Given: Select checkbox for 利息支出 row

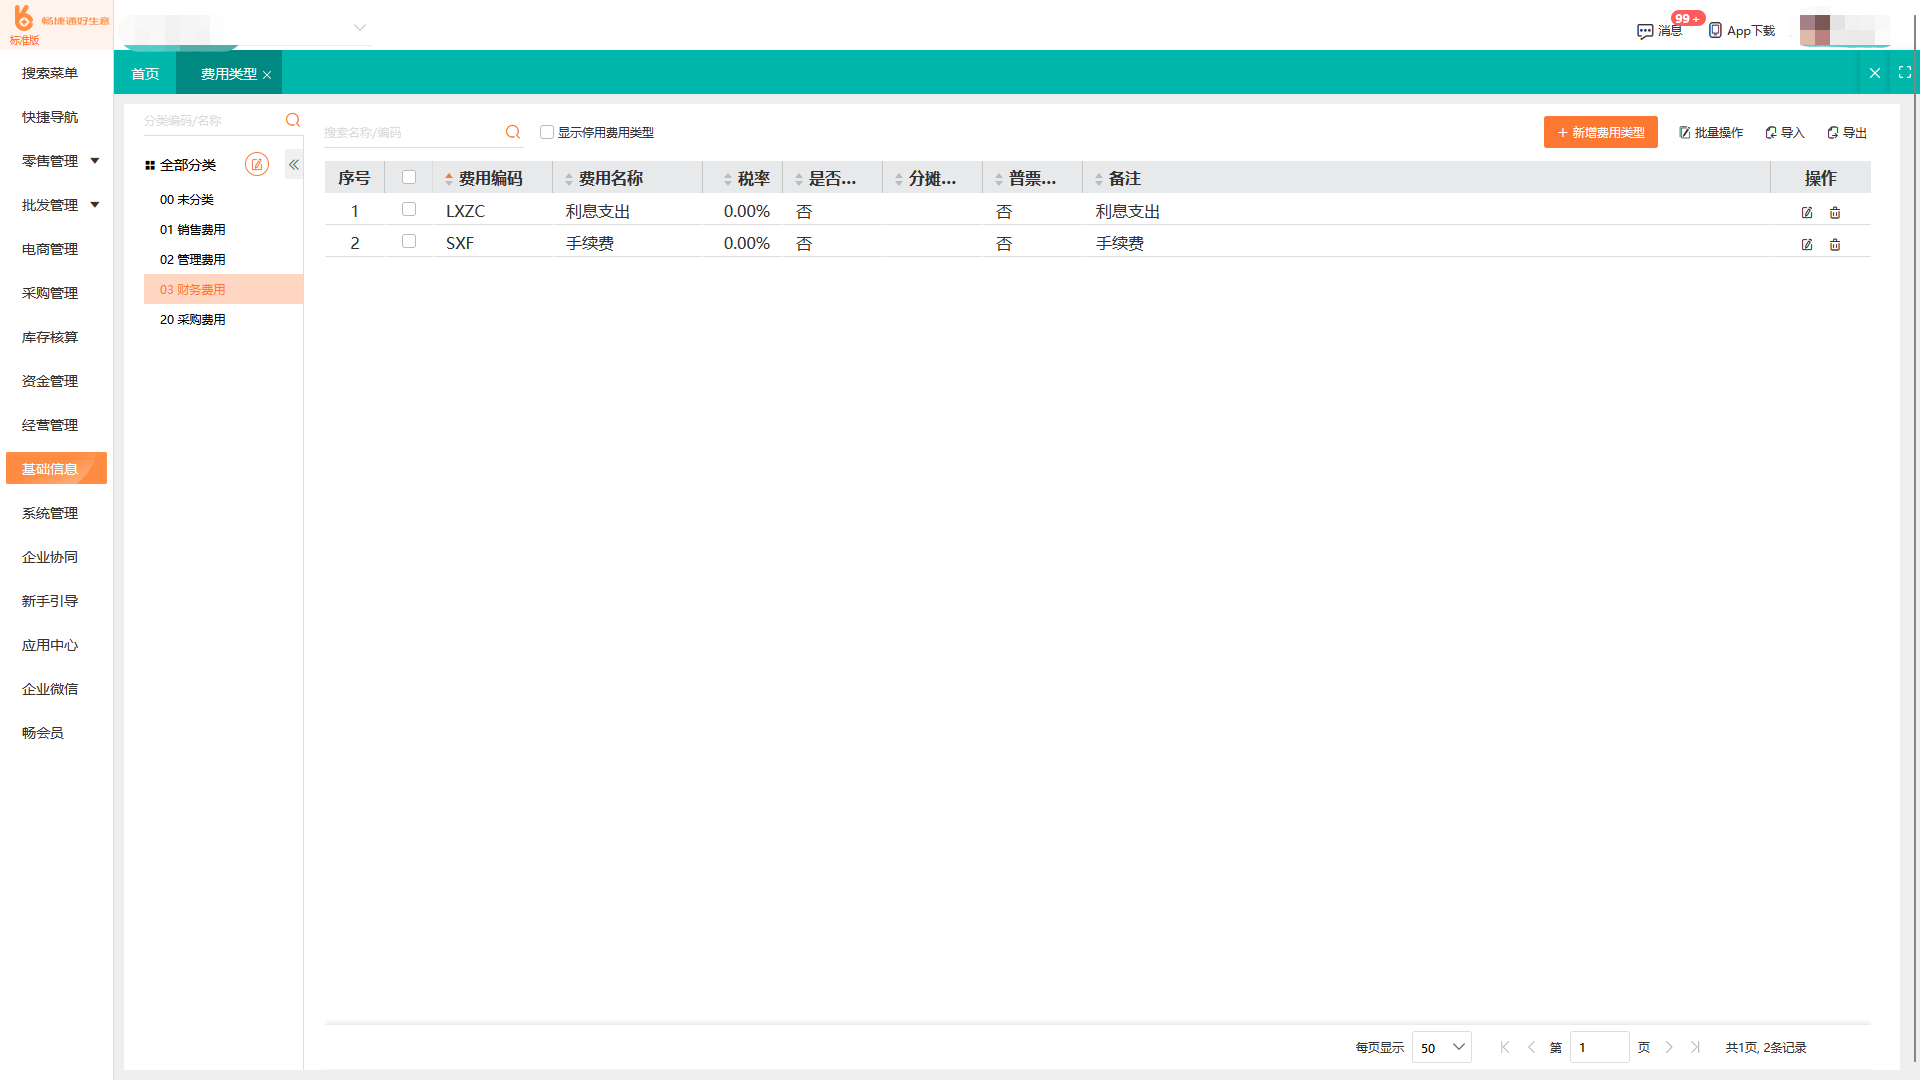Looking at the screenshot, I should pos(409,210).
